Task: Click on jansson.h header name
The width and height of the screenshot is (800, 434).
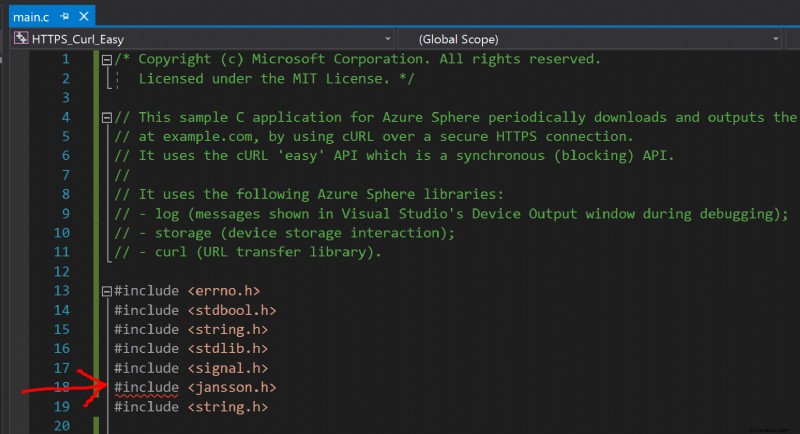Action: click(x=231, y=387)
